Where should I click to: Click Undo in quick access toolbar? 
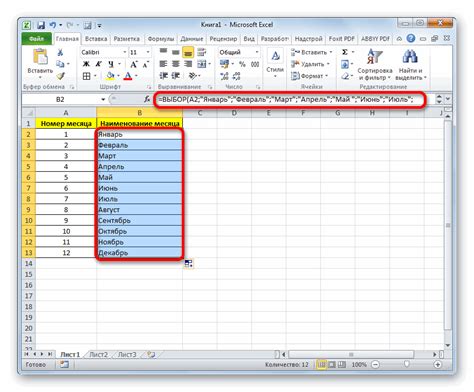tap(53, 25)
